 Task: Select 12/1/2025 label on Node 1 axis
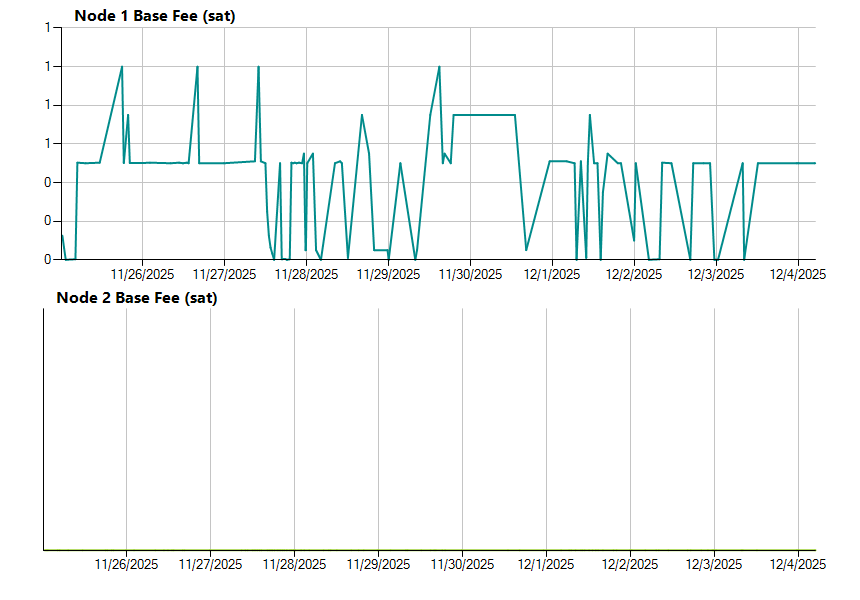point(552,273)
